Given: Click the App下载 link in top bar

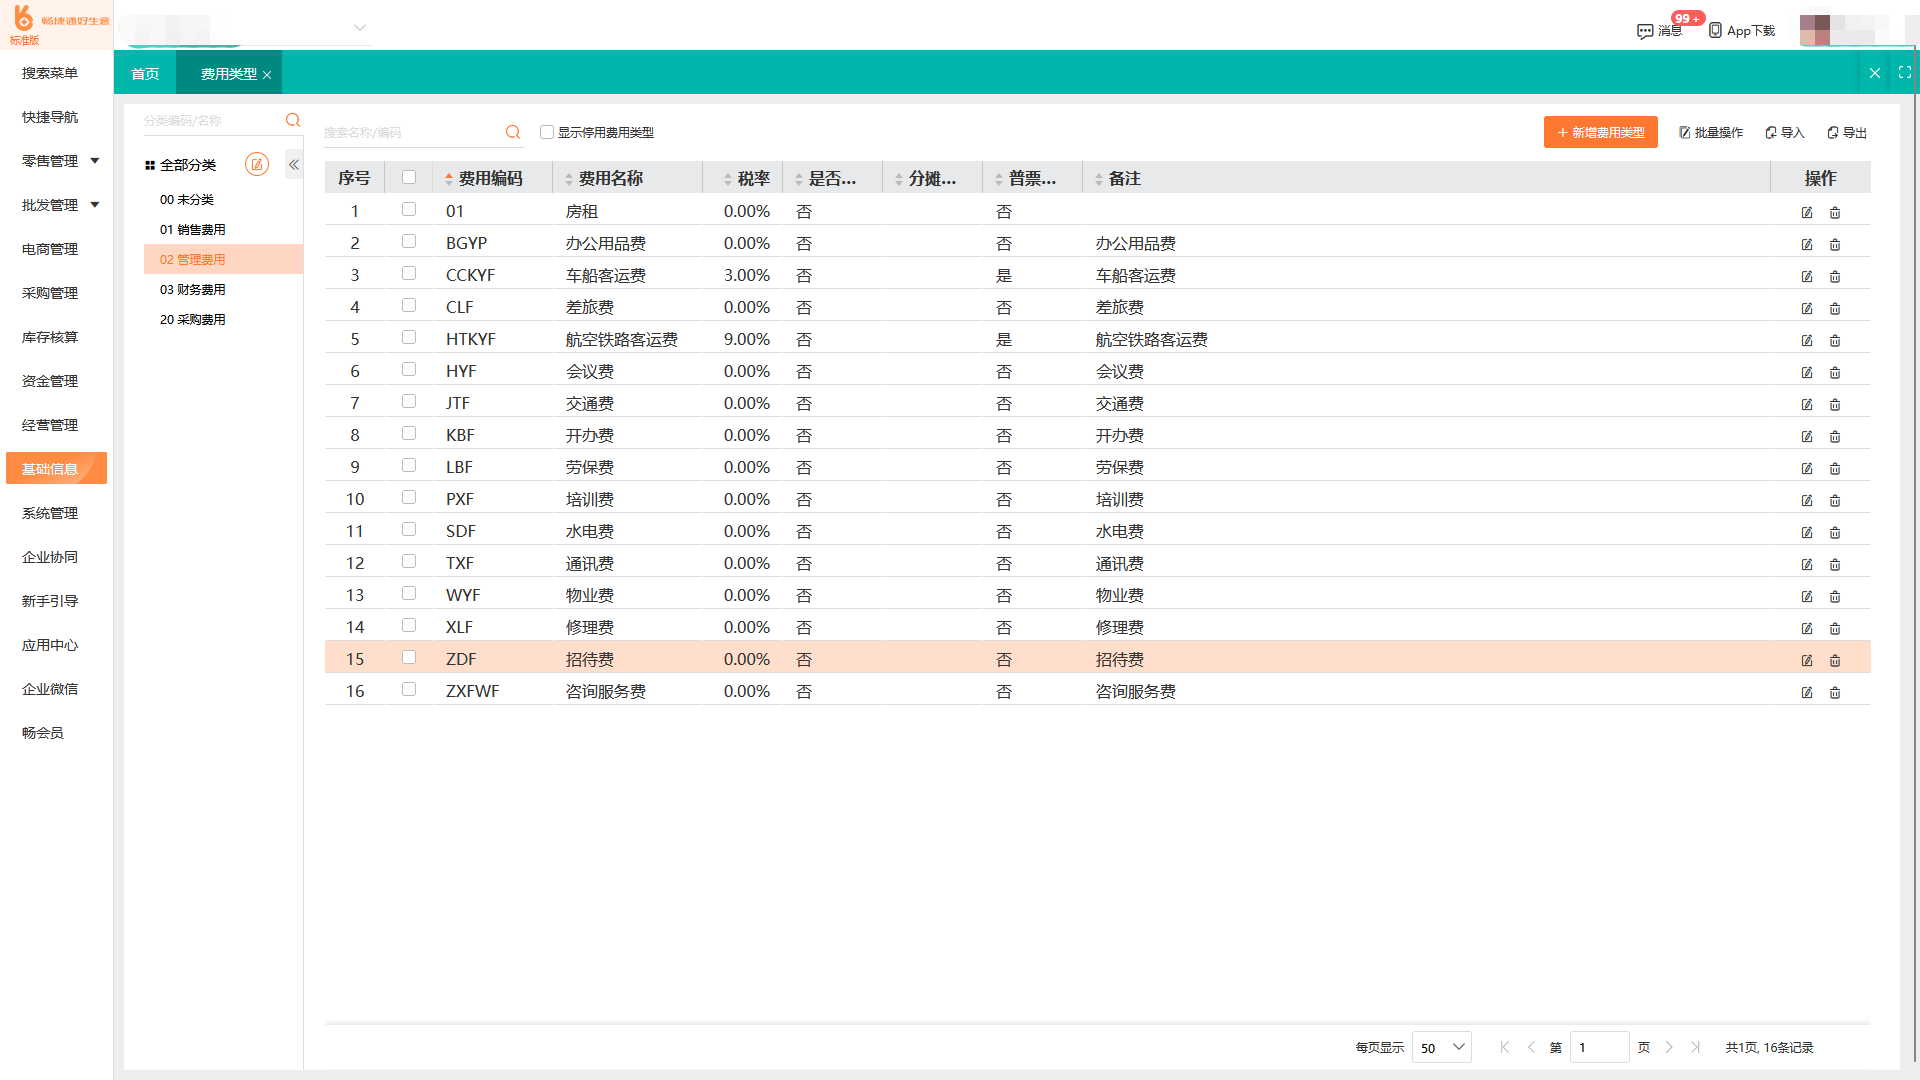Looking at the screenshot, I should pyautogui.click(x=1743, y=29).
